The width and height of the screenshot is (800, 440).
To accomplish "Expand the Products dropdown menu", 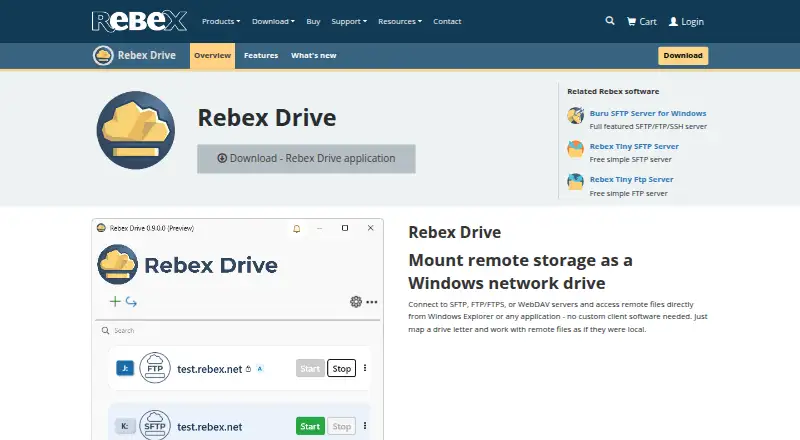I will tap(221, 21).
